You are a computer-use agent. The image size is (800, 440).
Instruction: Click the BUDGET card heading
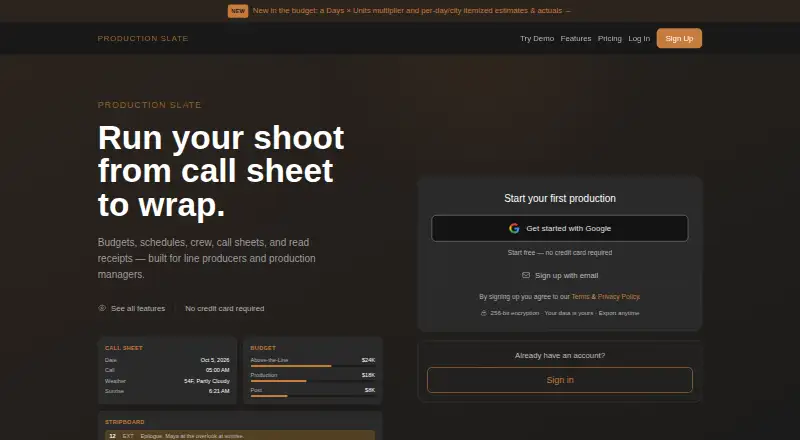[x=263, y=348]
